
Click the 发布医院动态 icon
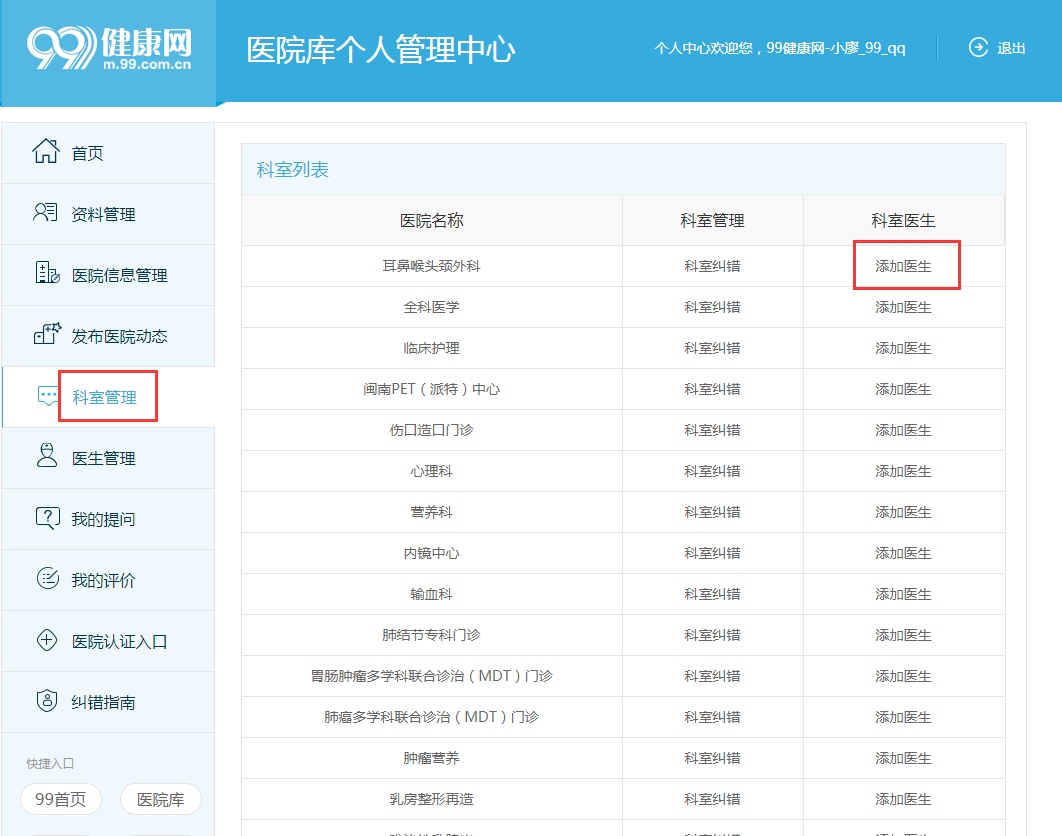point(47,335)
